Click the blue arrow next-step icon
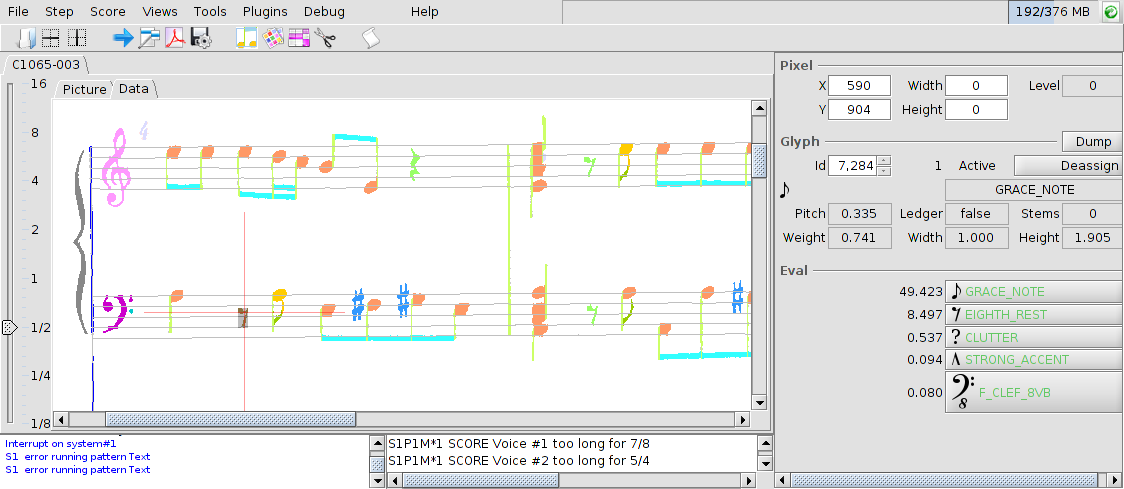The image size is (1124, 489). 123,39
